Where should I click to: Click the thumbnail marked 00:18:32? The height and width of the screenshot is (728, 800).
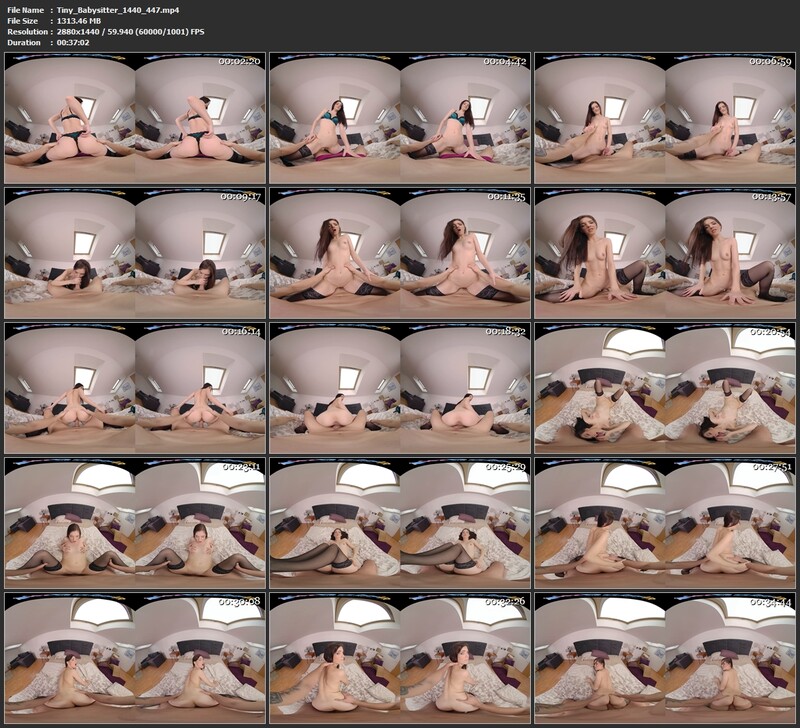pos(400,388)
